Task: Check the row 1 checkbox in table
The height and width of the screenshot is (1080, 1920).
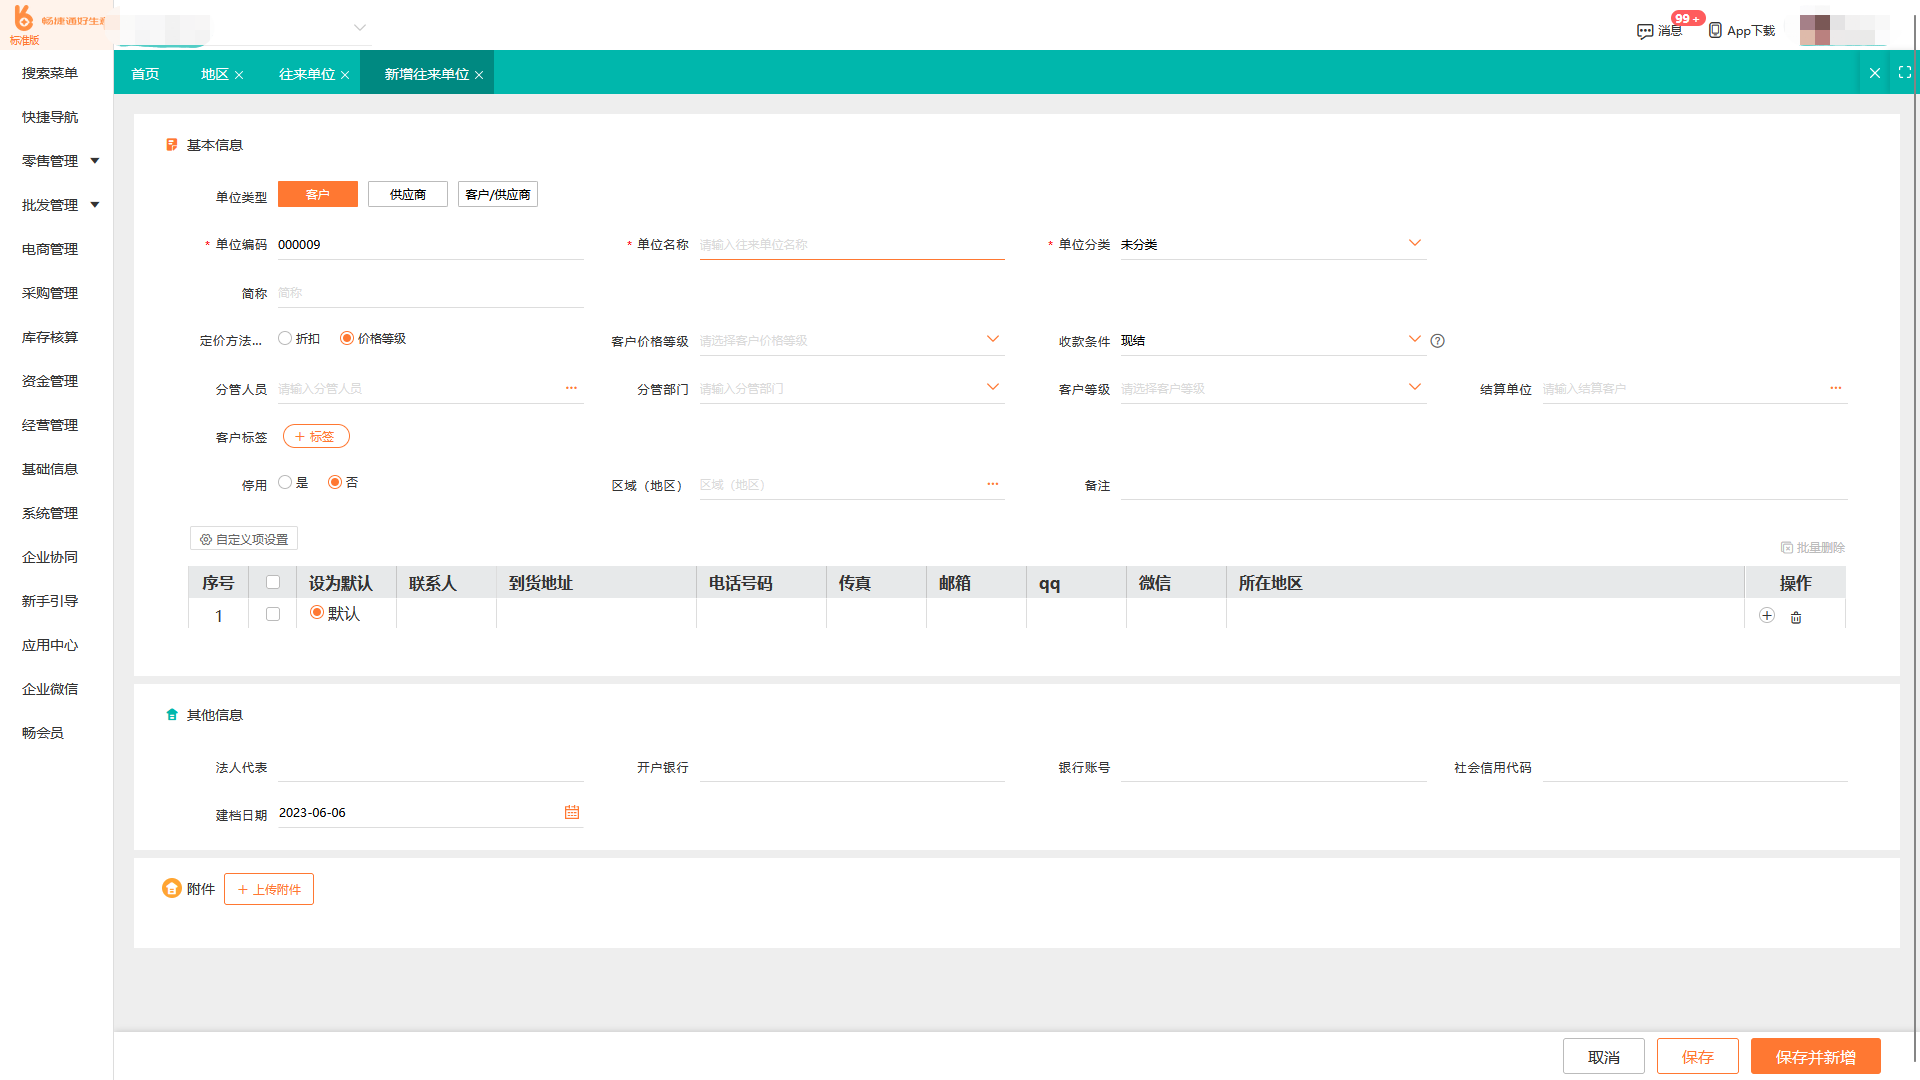Action: click(x=272, y=615)
